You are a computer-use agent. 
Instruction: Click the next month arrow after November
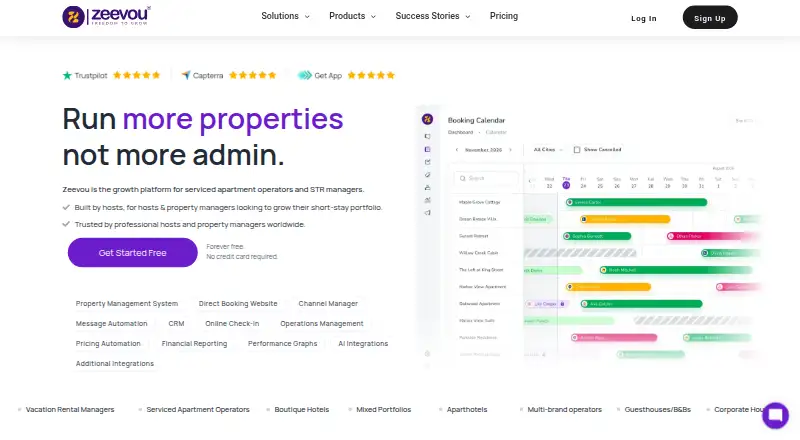(510, 150)
